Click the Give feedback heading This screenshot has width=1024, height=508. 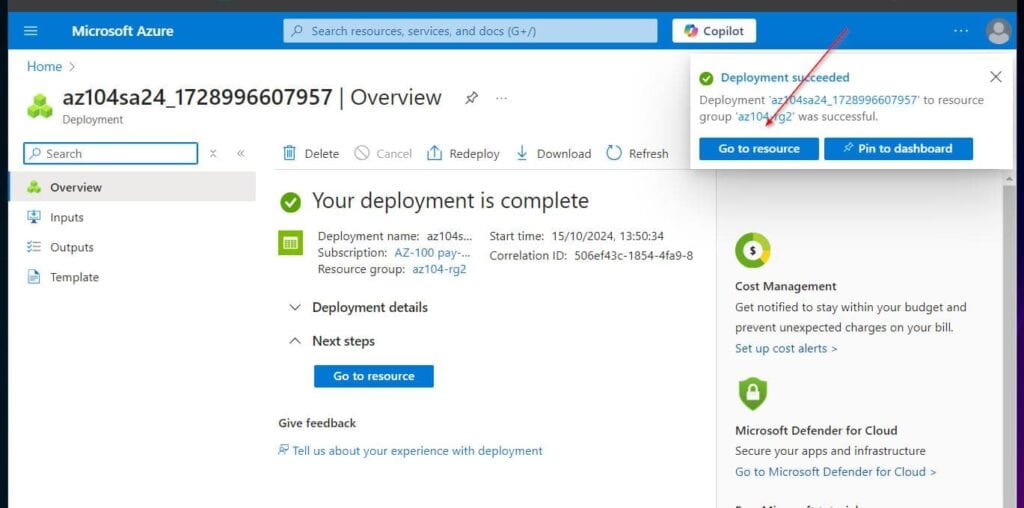click(317, 423)
